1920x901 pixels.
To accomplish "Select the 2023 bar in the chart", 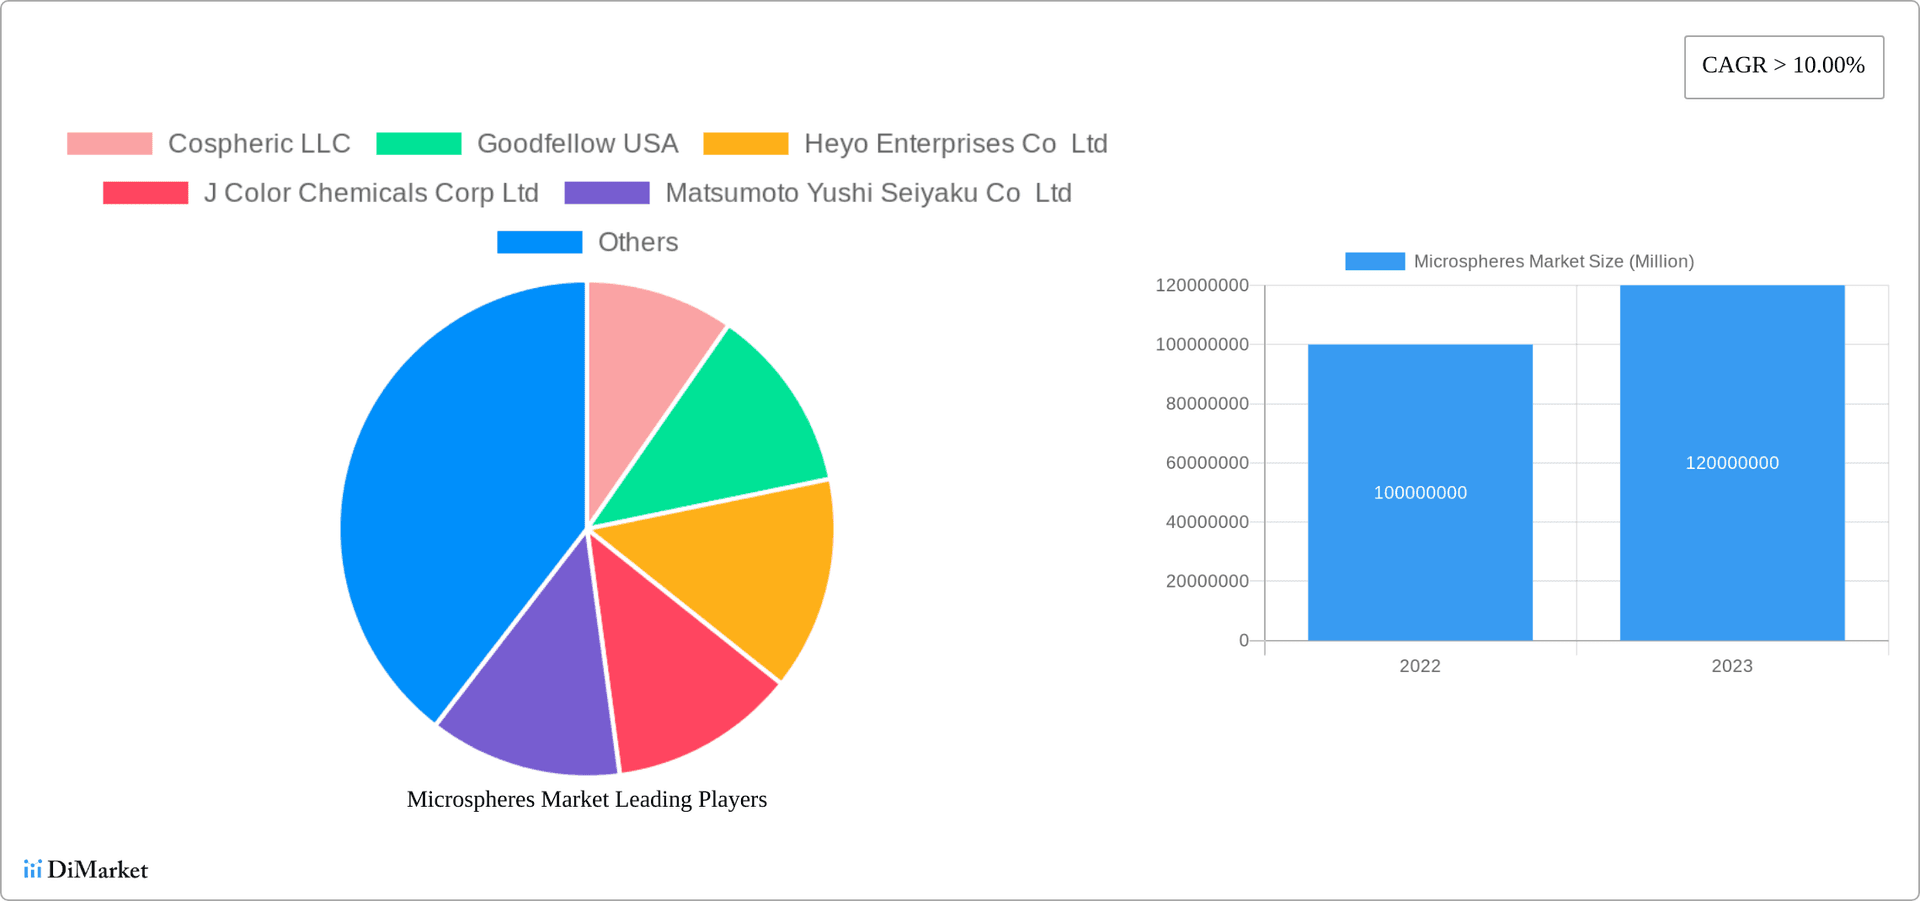I will (x=1731, y=462).
